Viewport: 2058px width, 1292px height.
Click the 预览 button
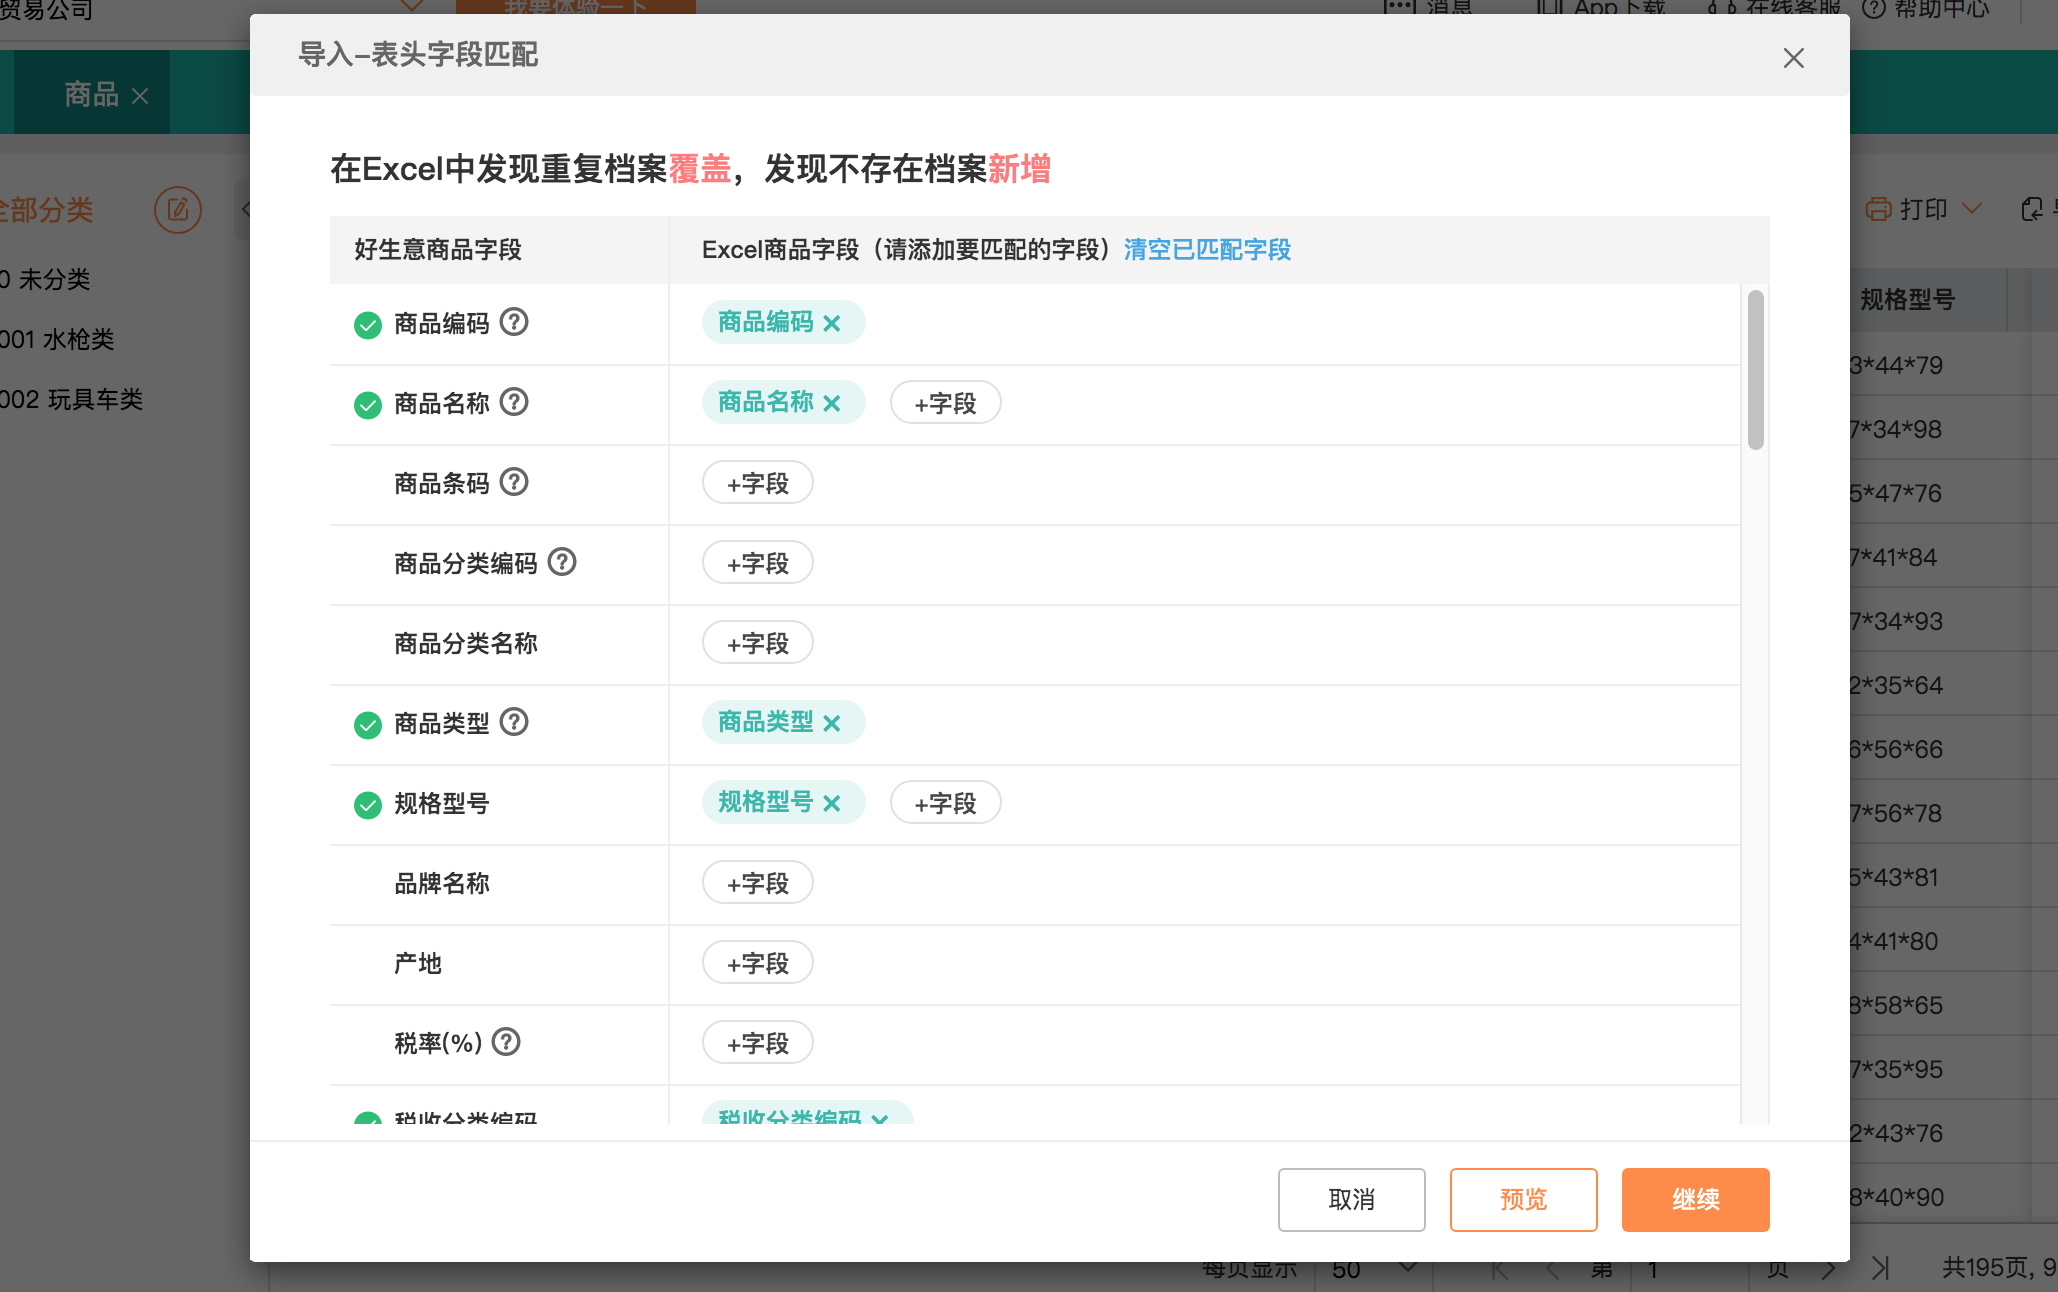[x=1524, y=1198]
